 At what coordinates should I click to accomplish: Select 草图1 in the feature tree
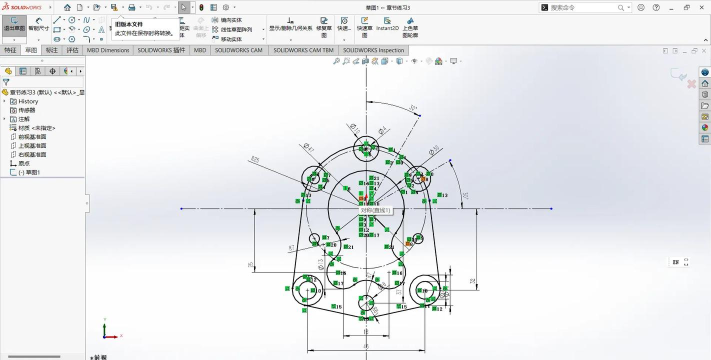[32, 172]
